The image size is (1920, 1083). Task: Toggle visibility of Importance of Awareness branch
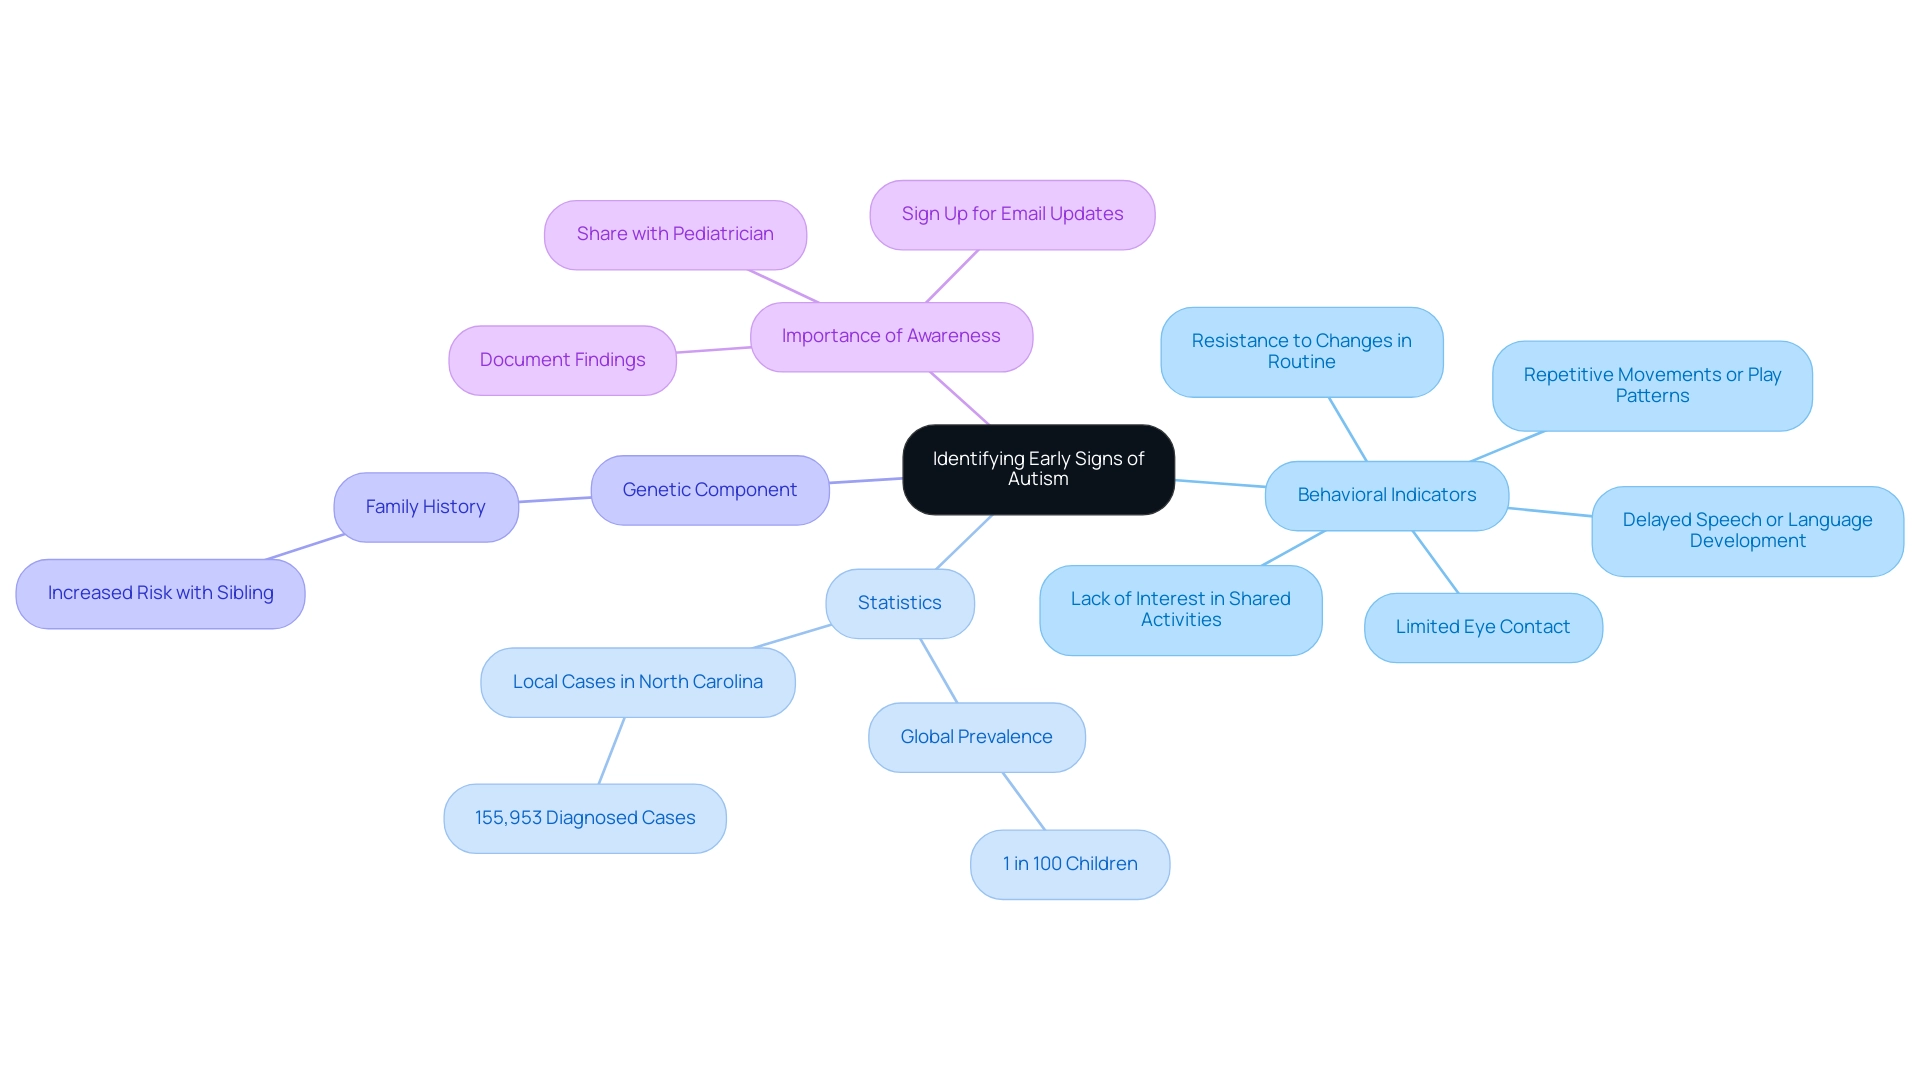click(891, 334)
